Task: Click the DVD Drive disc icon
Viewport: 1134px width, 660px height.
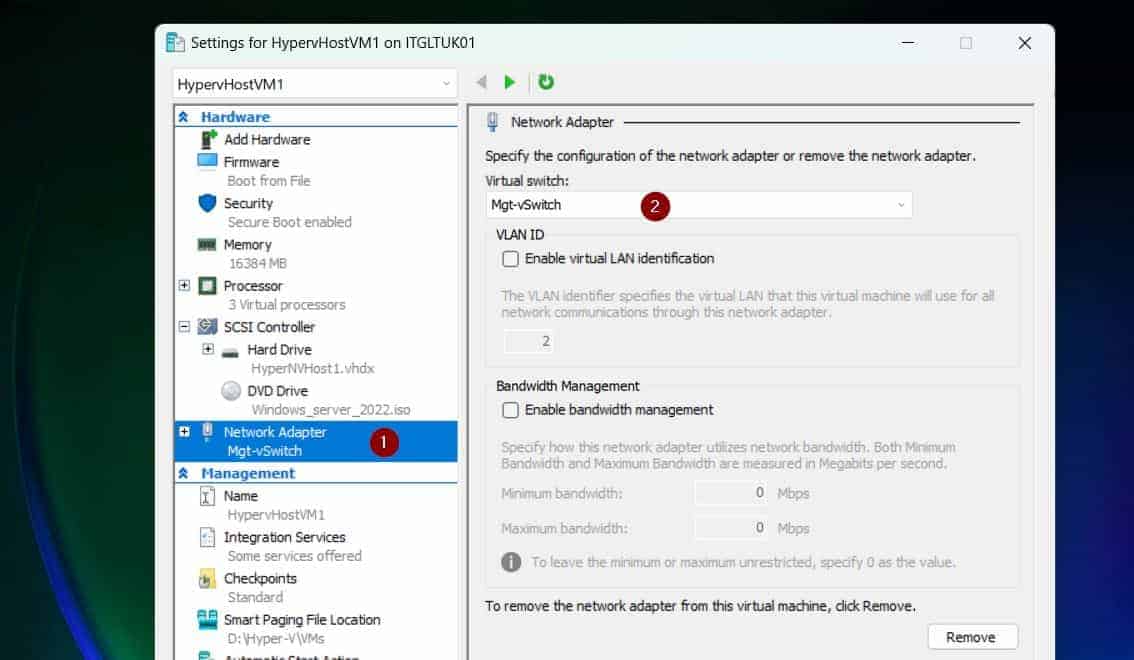Action: pos(230,390)
